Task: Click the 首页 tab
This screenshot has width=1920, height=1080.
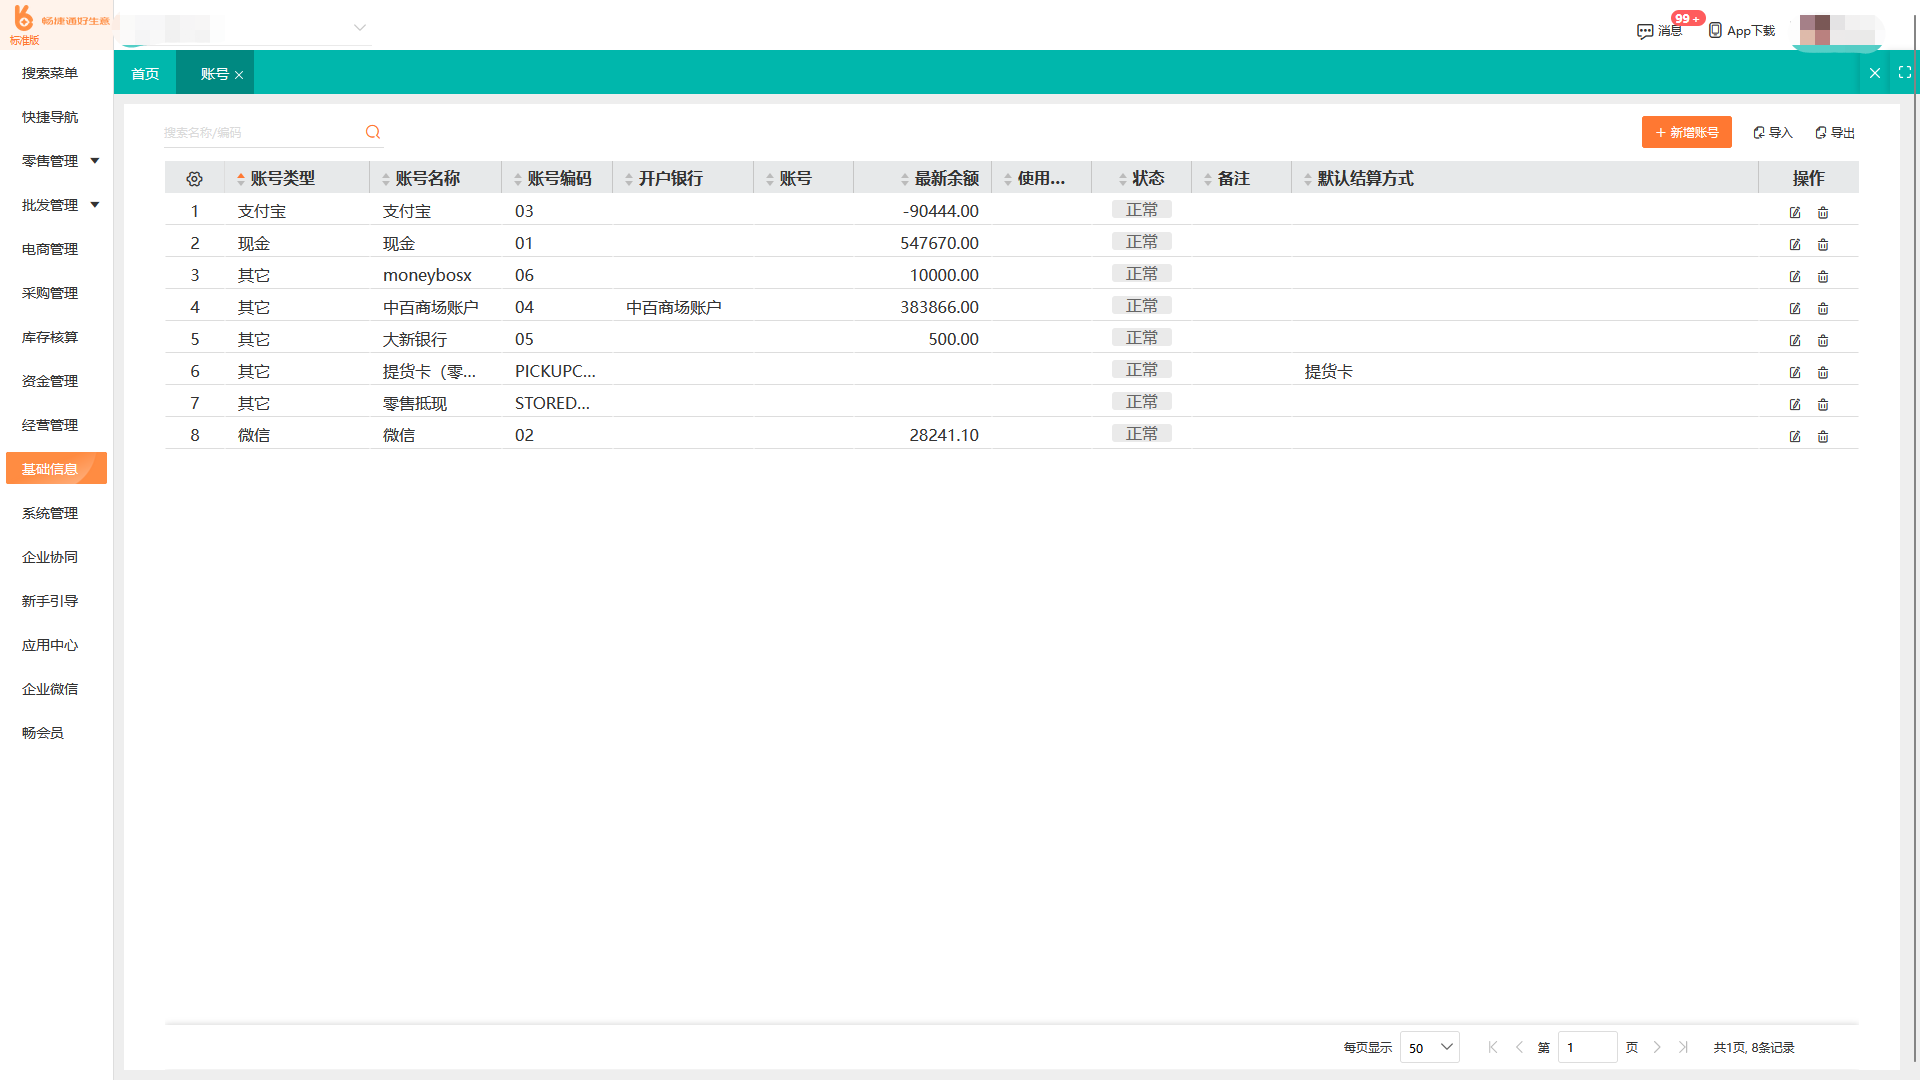Action: tap(146, 73)
